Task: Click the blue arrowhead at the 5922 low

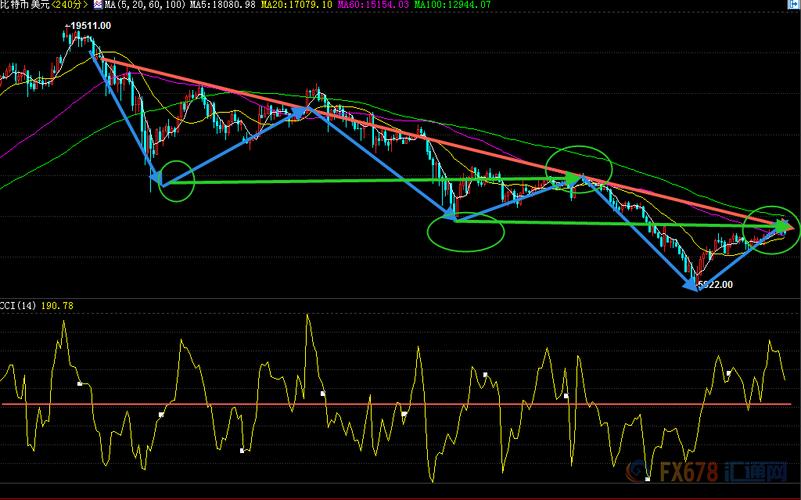Action: [691, 284]
